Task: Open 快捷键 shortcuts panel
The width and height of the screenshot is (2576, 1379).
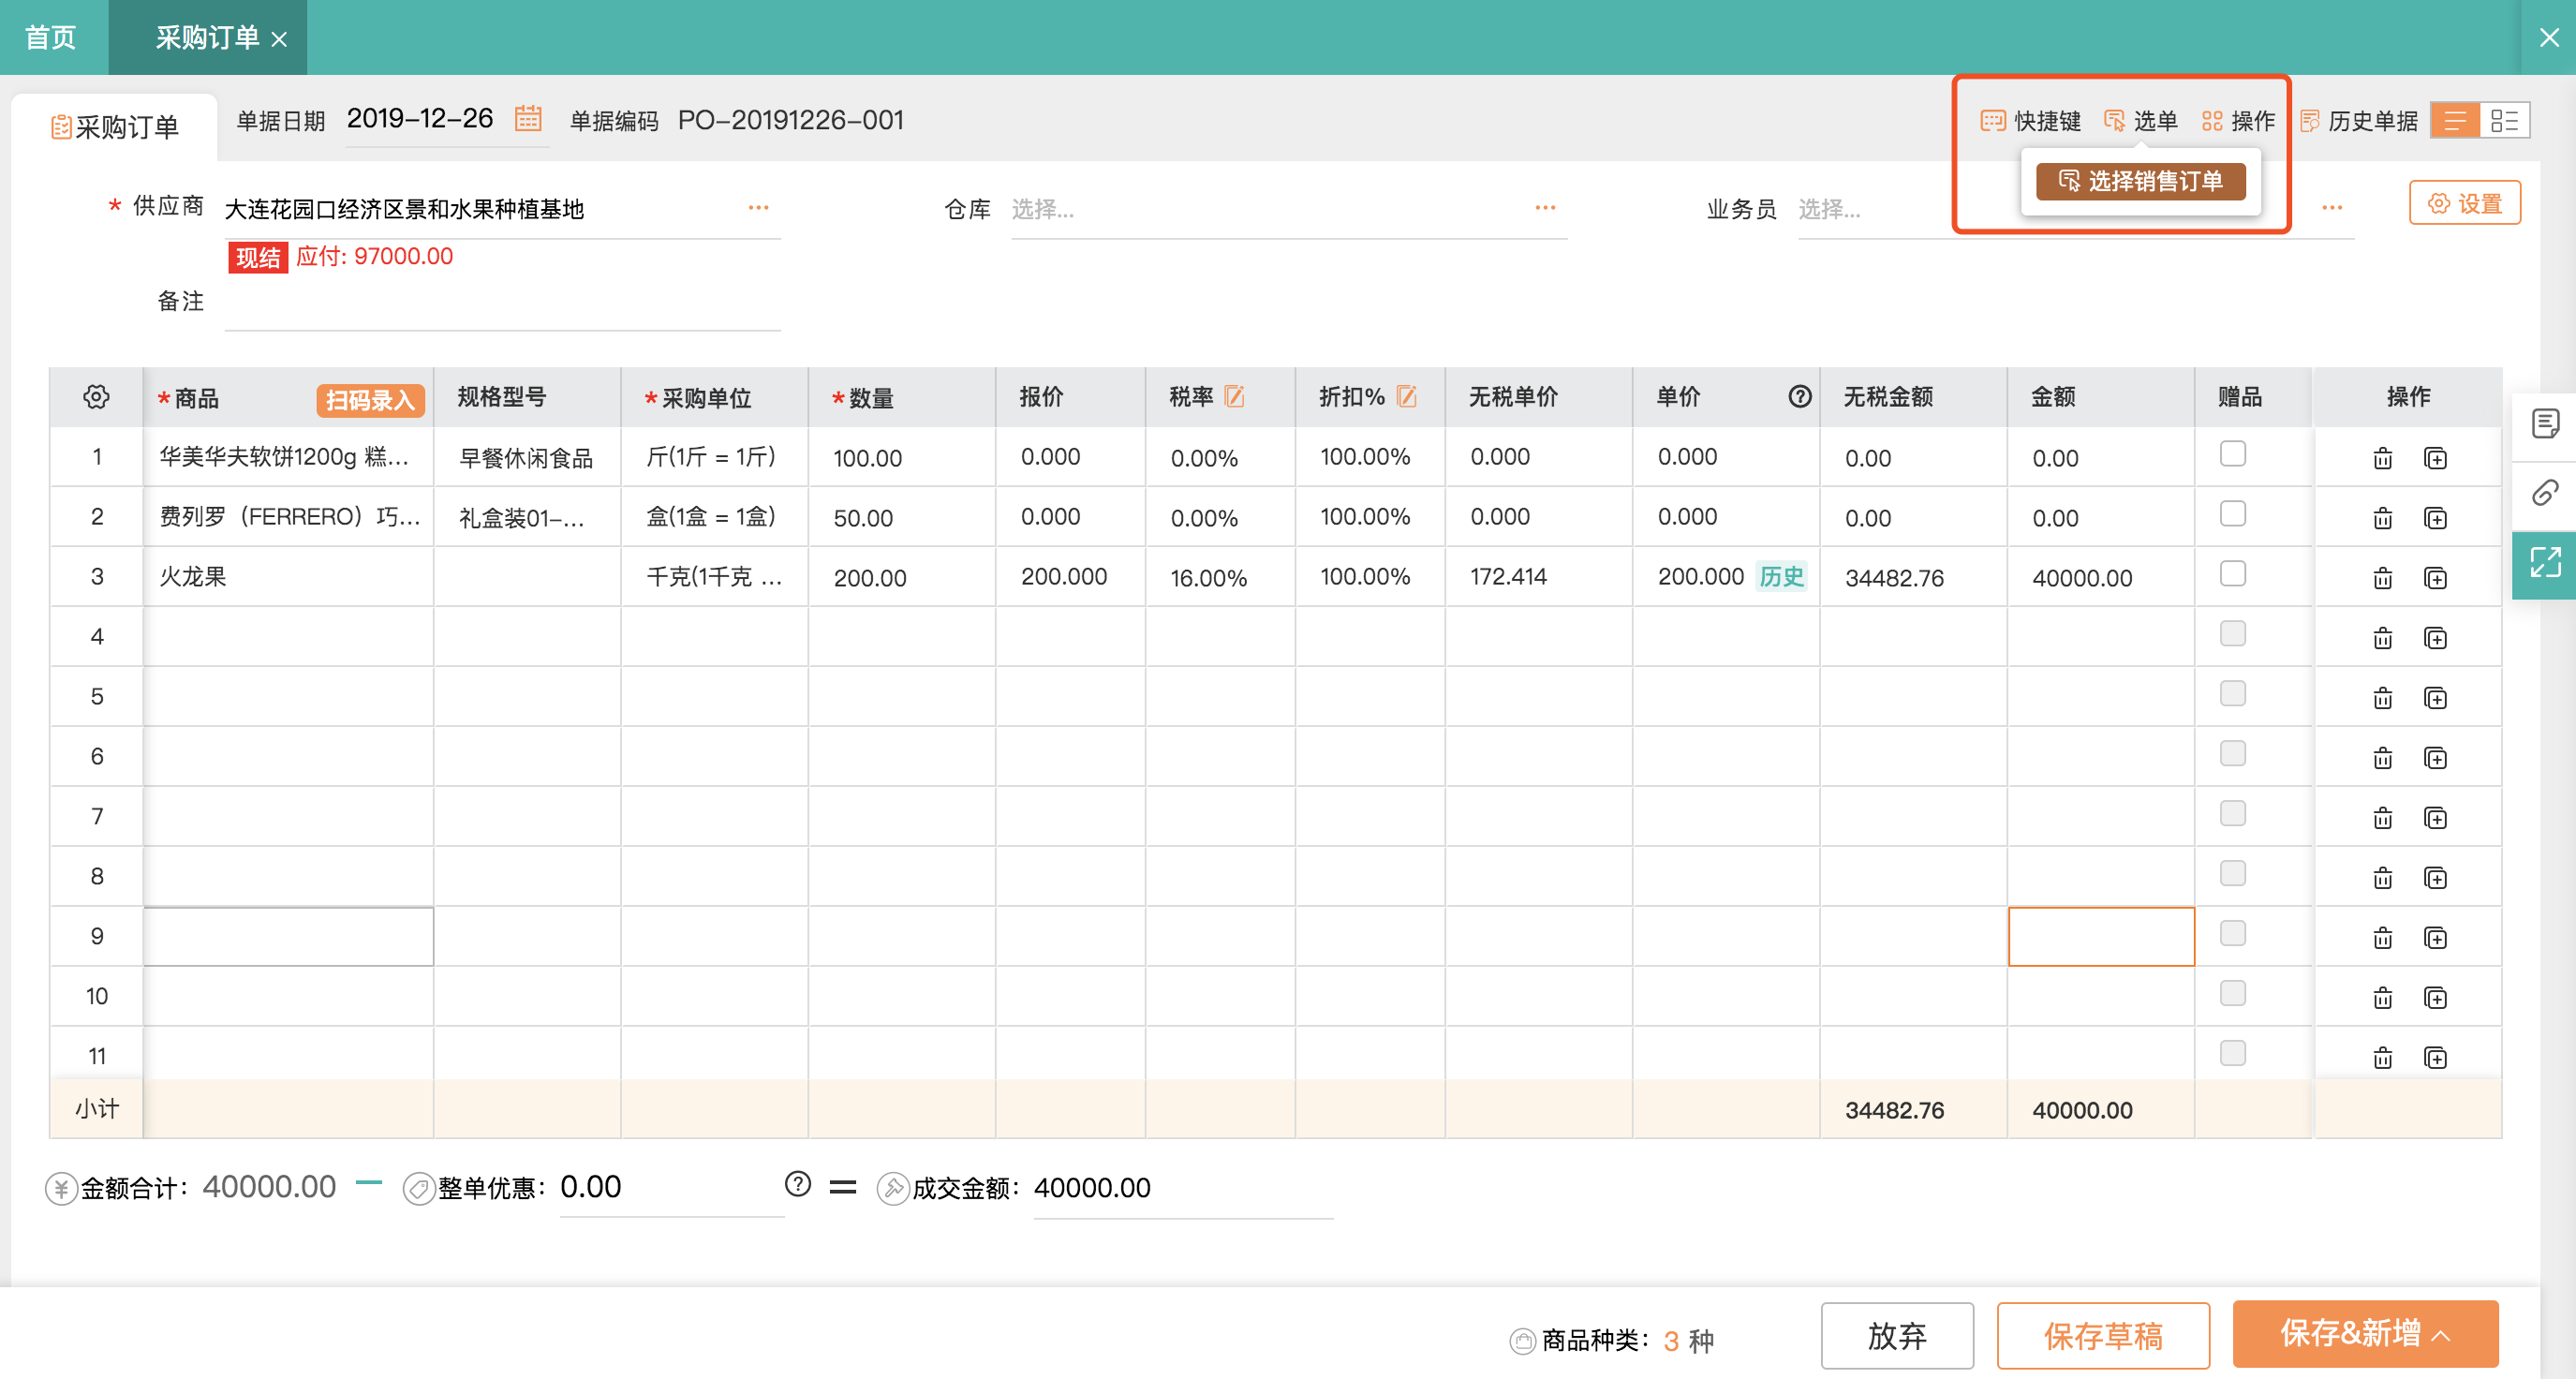Action: coord(2027,119)
